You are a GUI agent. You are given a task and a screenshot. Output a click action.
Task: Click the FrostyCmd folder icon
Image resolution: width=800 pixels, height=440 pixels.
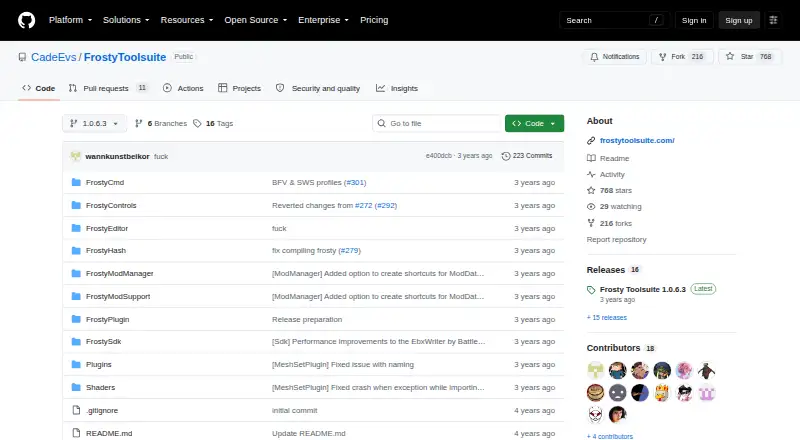(x=76, y=182)
